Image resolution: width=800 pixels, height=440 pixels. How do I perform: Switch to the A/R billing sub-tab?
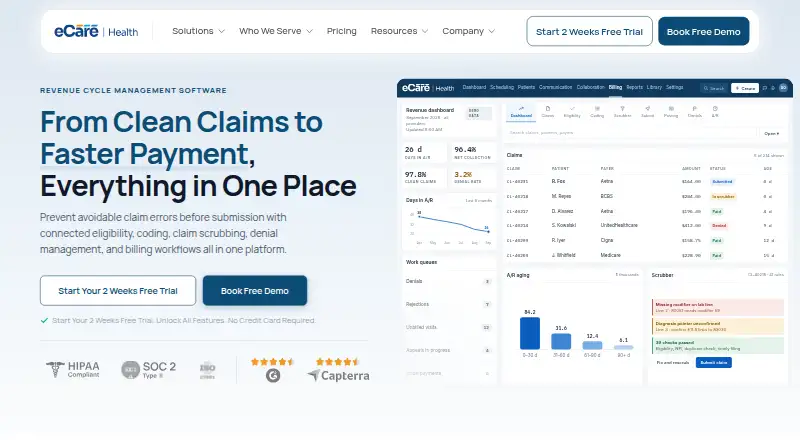pyautogui.click(x=715, y=112)
